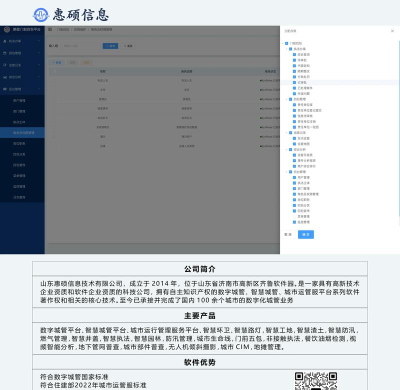The height and width of the screenshot is (390, 400).
Task: Collapse the 统计分析 group in the dialog tree
Action: 287,149
